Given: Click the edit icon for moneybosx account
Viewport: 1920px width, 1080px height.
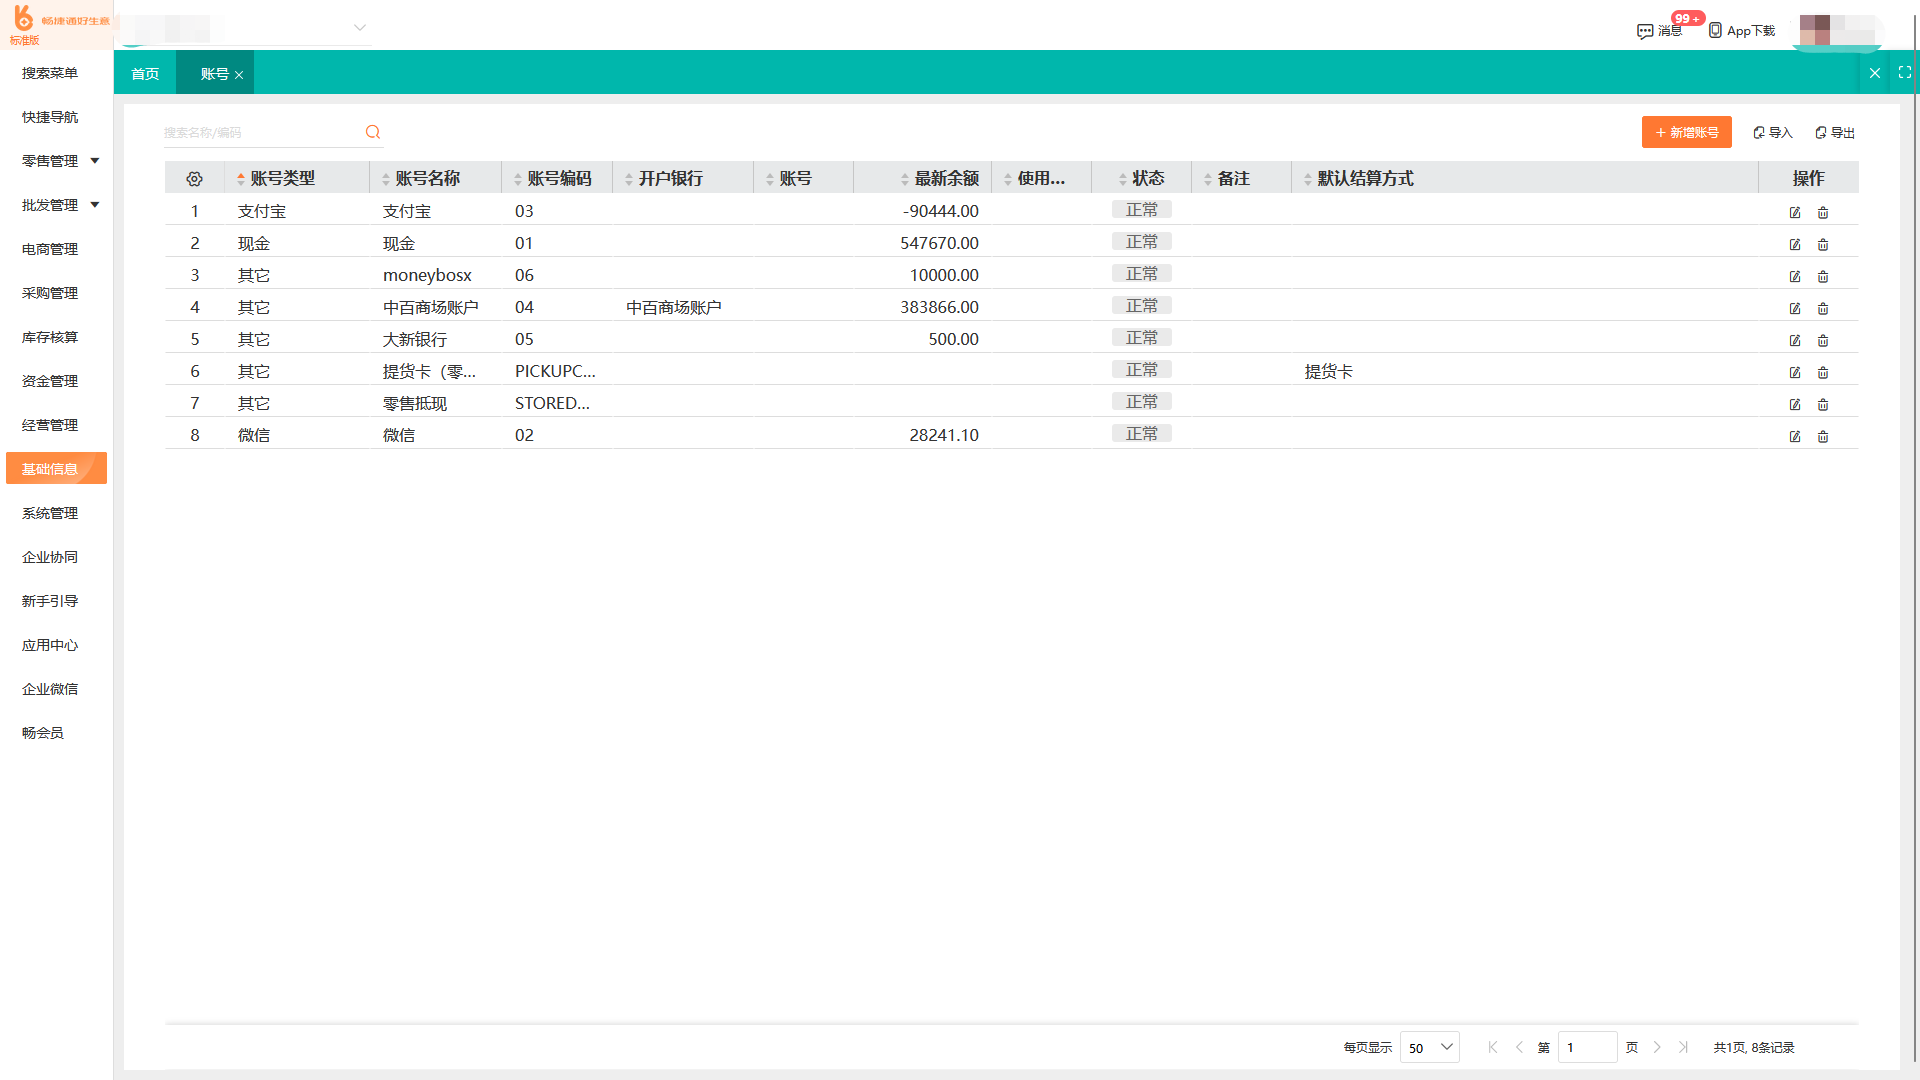Looking at the screenshot, I should point(1795,274).
